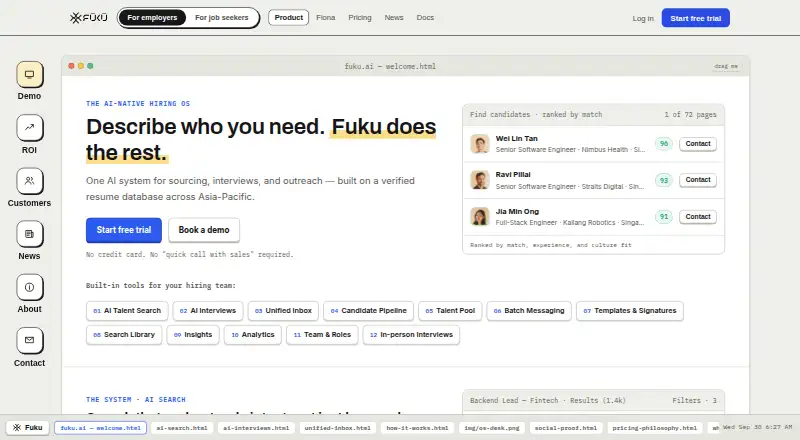The height and width of the screenshot is (440, 800).
Task: Open the Customers people icon
Action: tap(30, 181)
